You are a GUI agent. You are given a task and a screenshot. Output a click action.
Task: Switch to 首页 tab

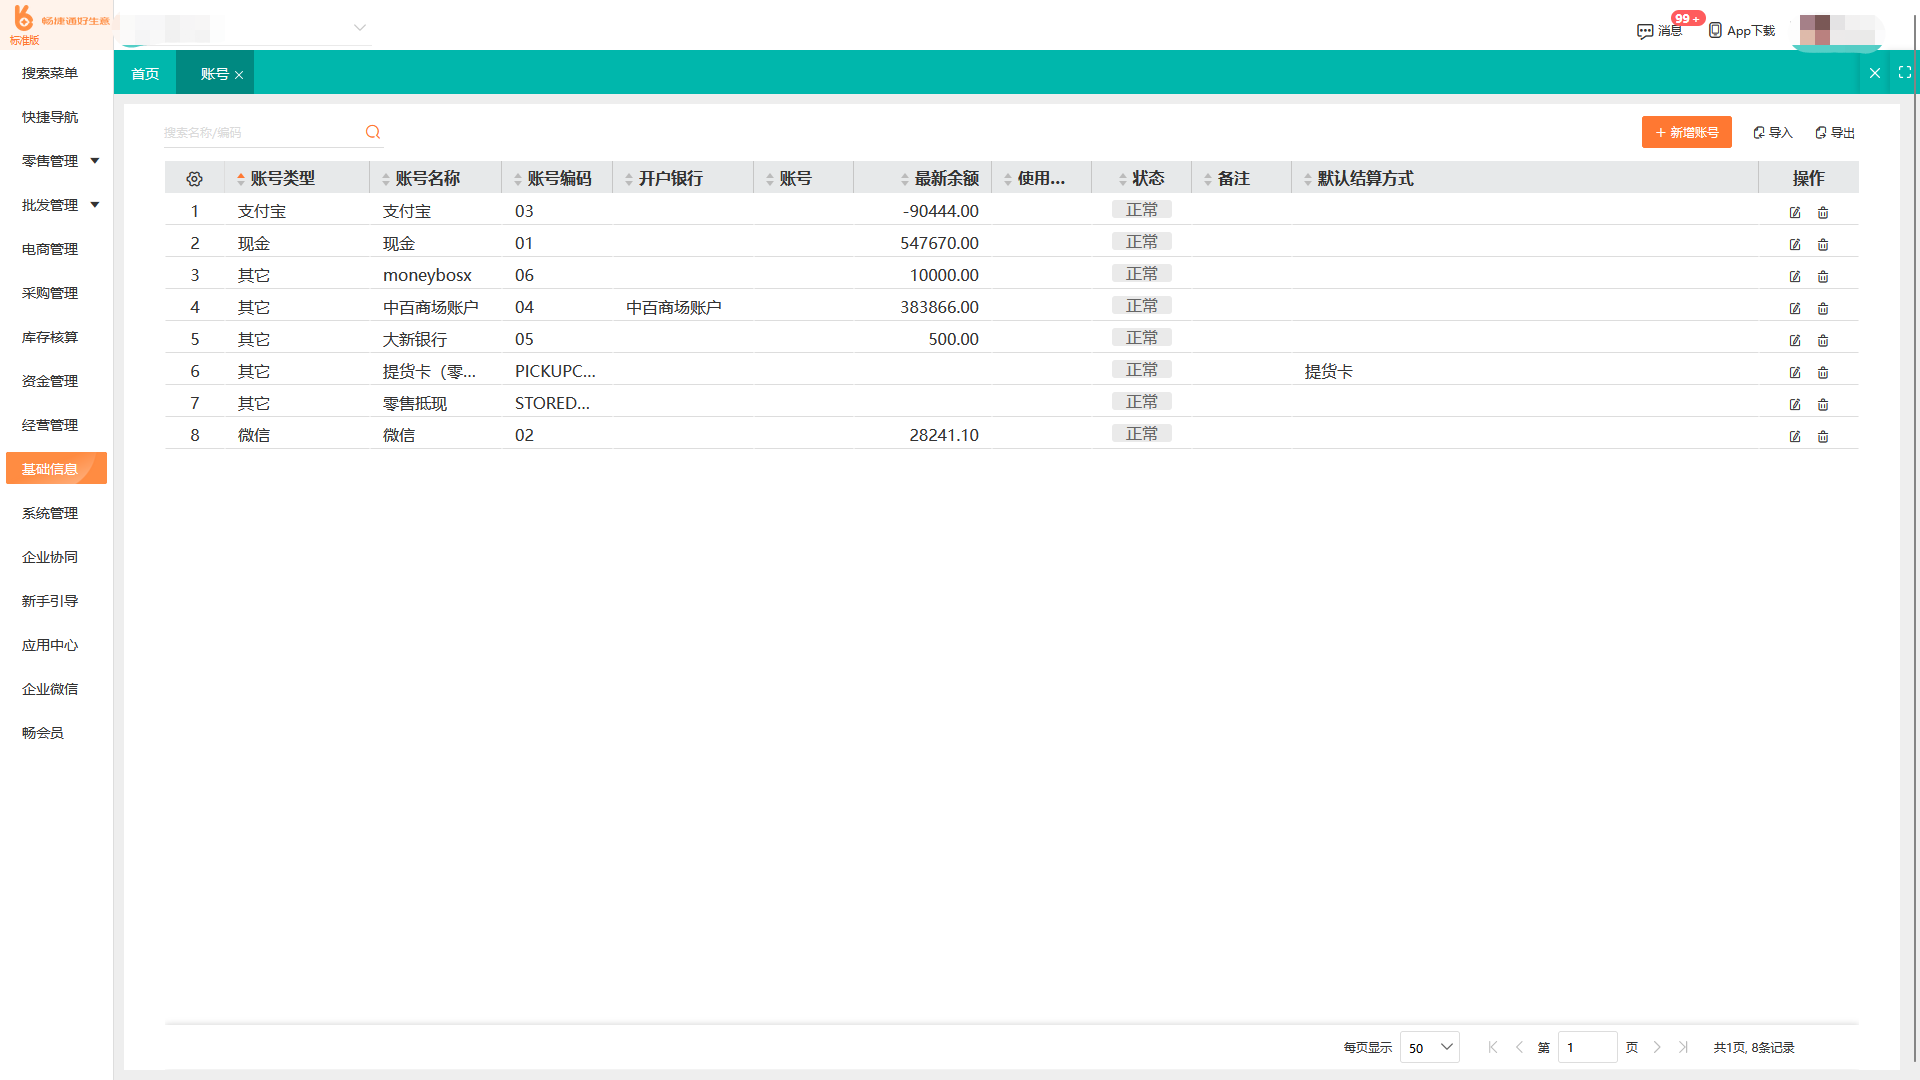tap(145, 74)
